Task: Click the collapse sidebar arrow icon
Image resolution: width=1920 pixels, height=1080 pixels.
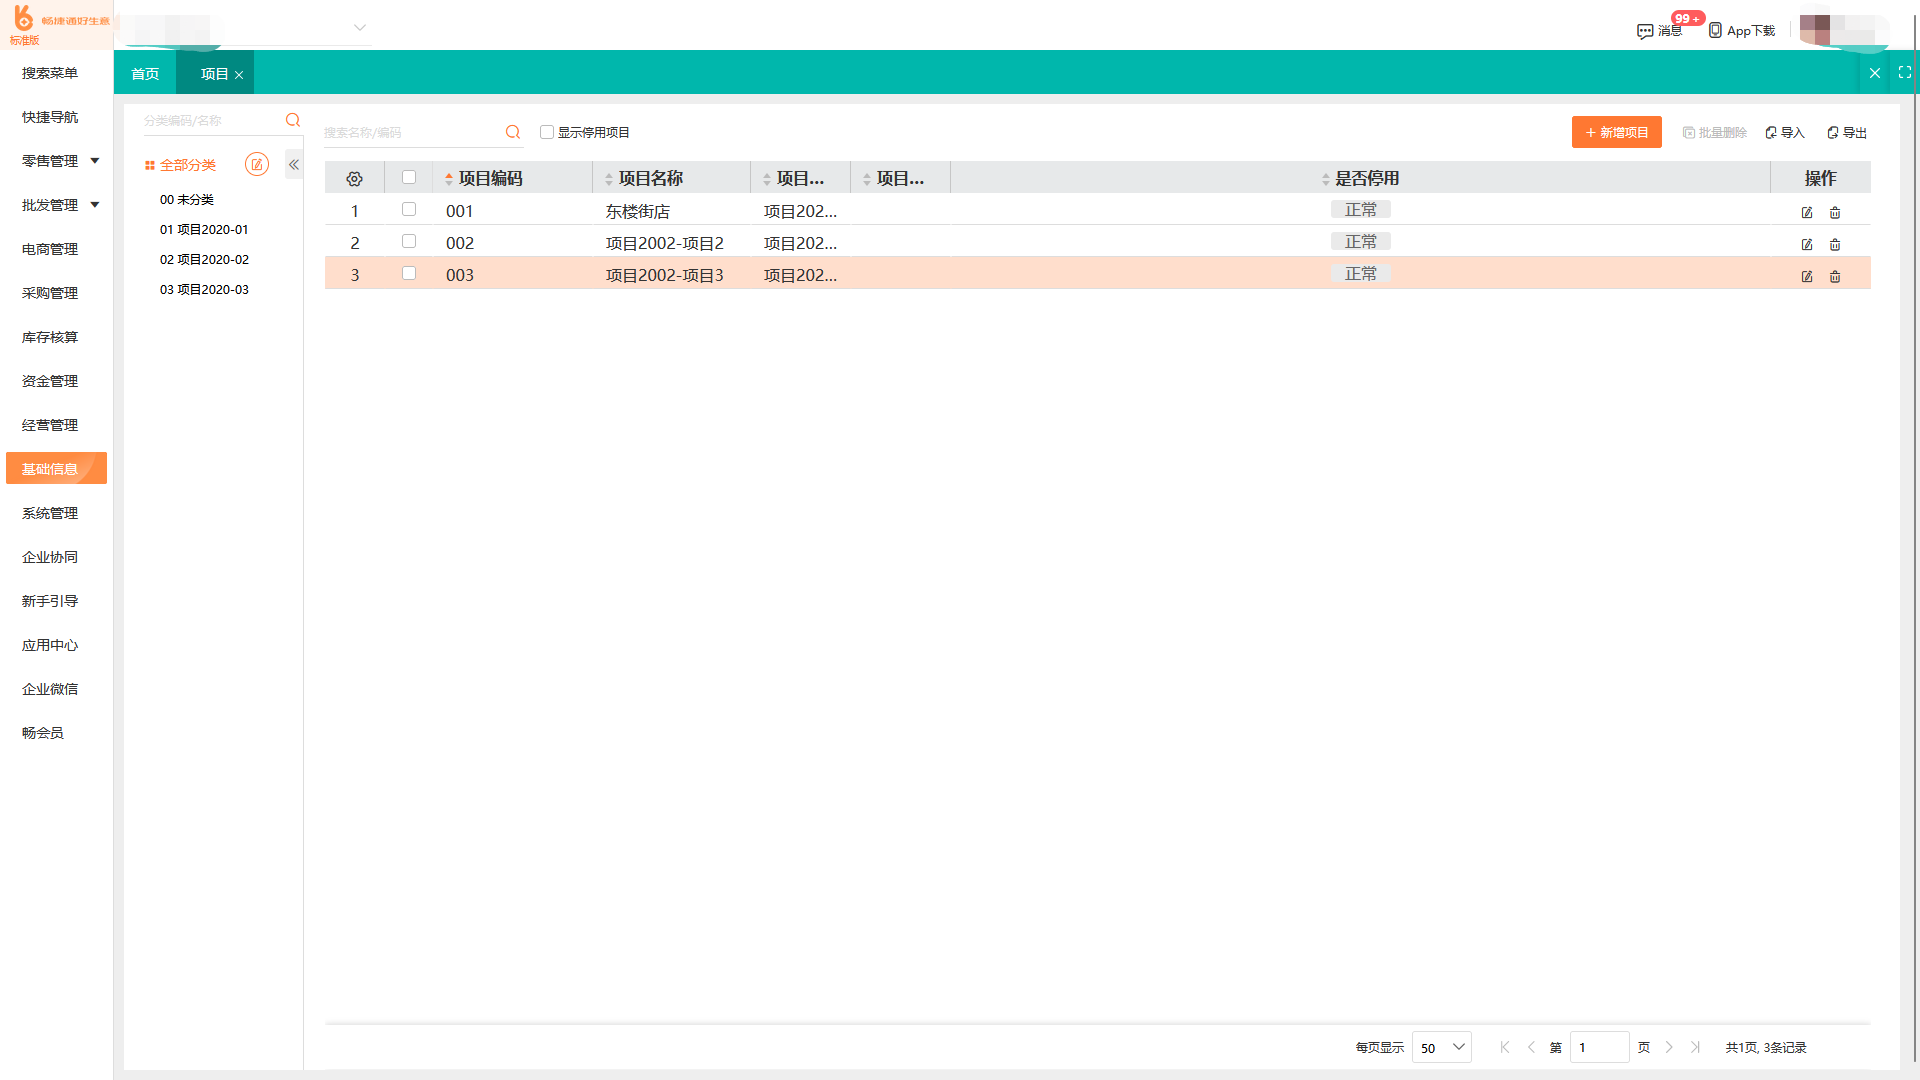Action: 294,164
